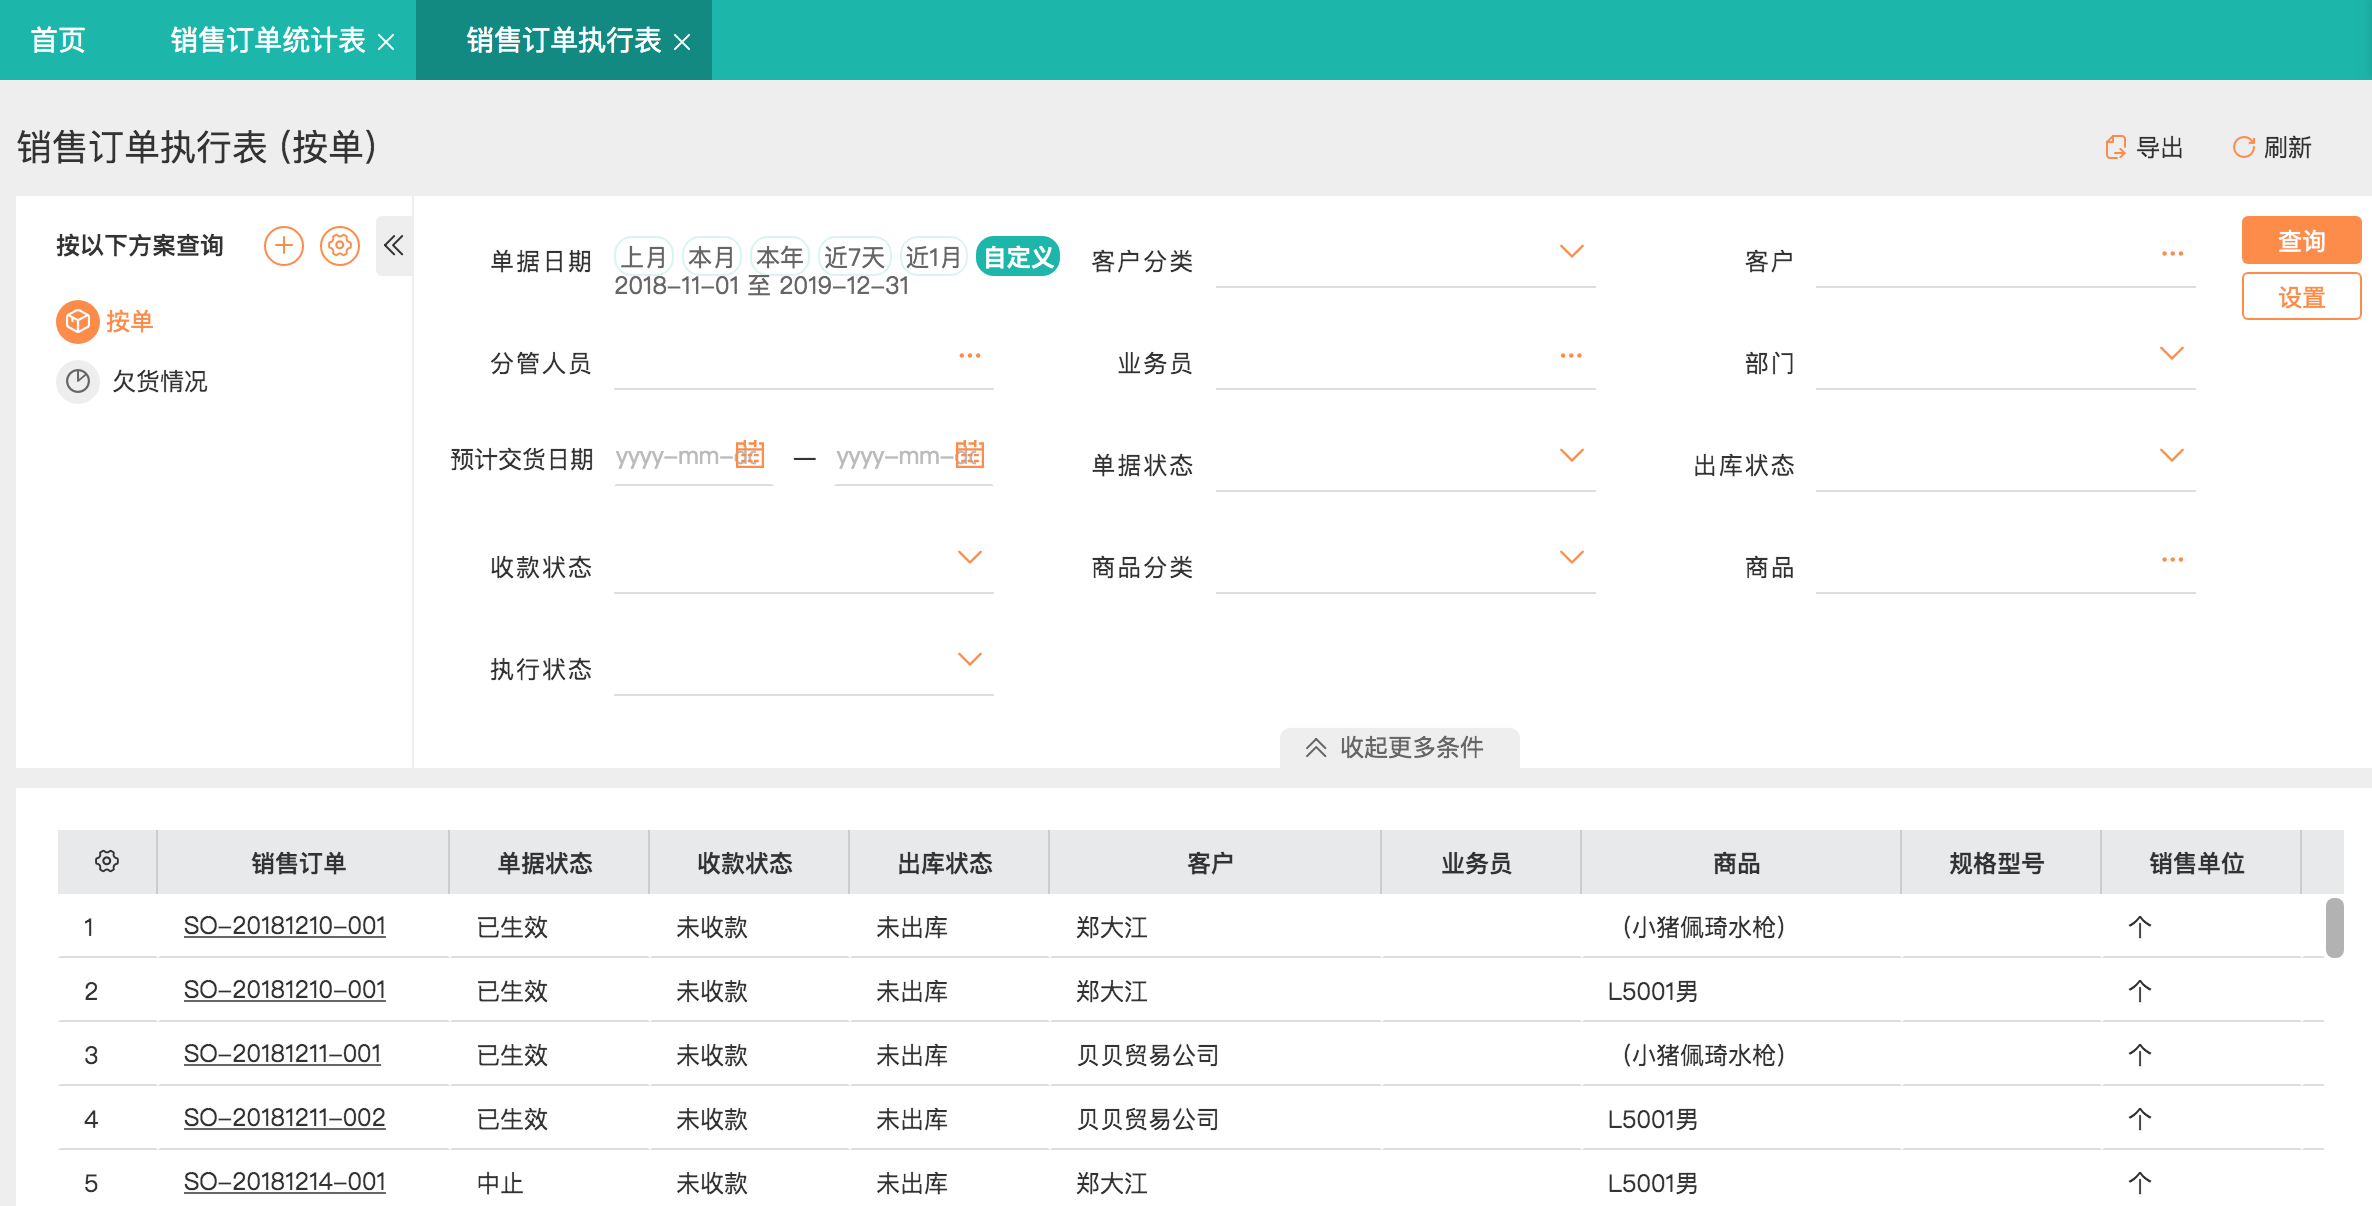Click the refresh icon to reload table

click(2247, 148)
